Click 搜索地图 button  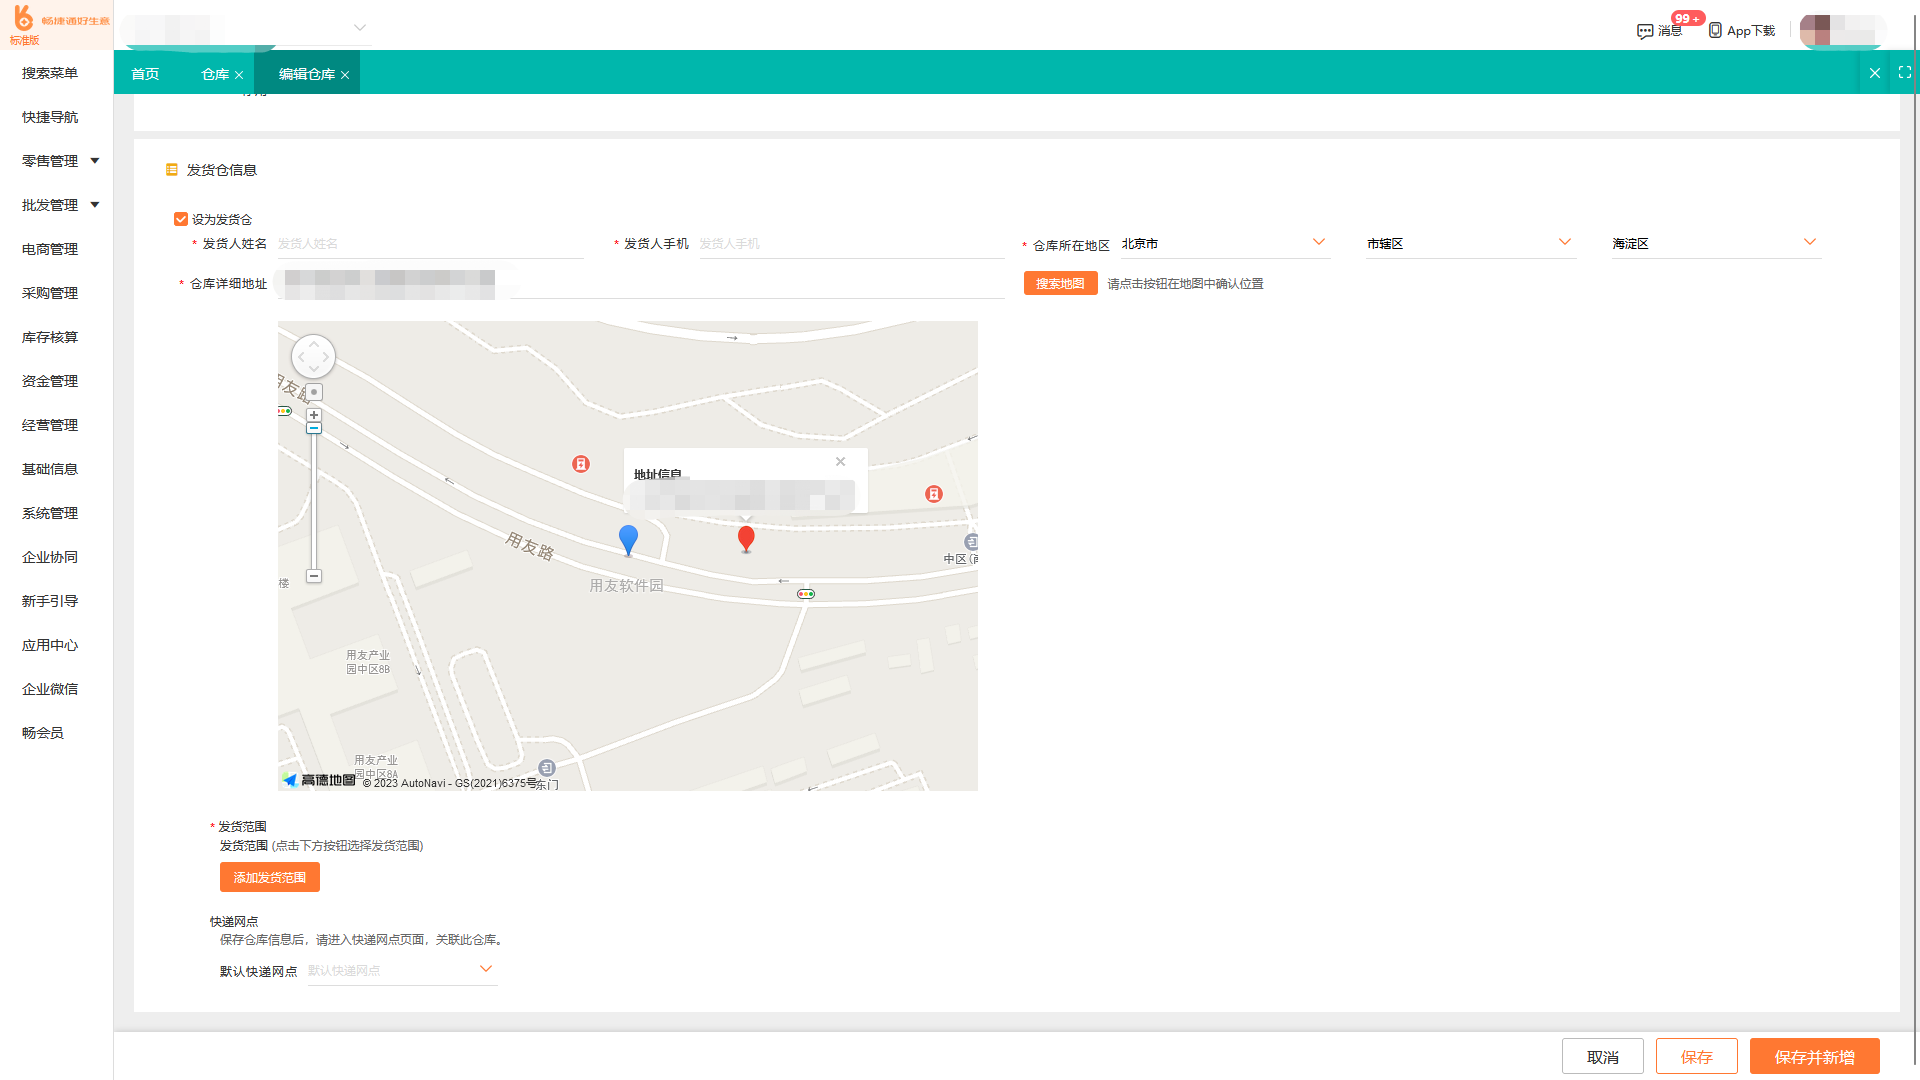pos(1059,282)
